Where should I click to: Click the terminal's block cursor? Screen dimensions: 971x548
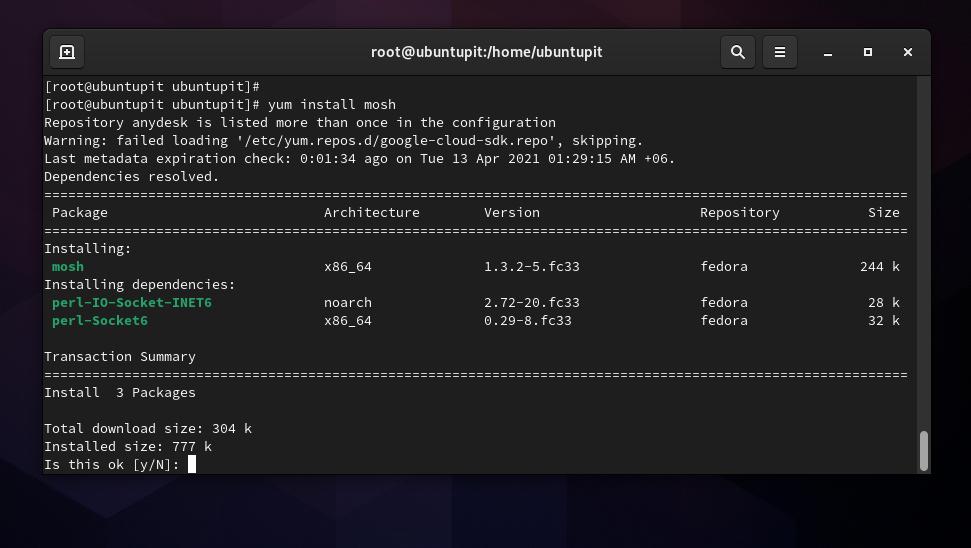(x=192, y=464)
